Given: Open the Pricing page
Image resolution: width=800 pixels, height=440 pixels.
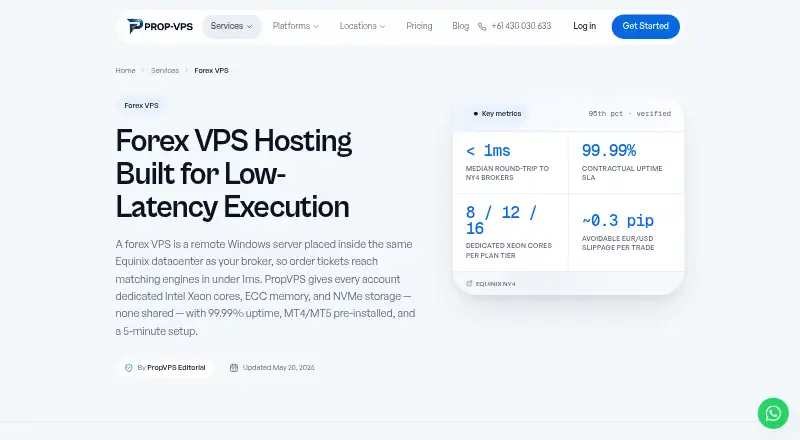Looking at the screenshot, I should (x=419, y=26).
